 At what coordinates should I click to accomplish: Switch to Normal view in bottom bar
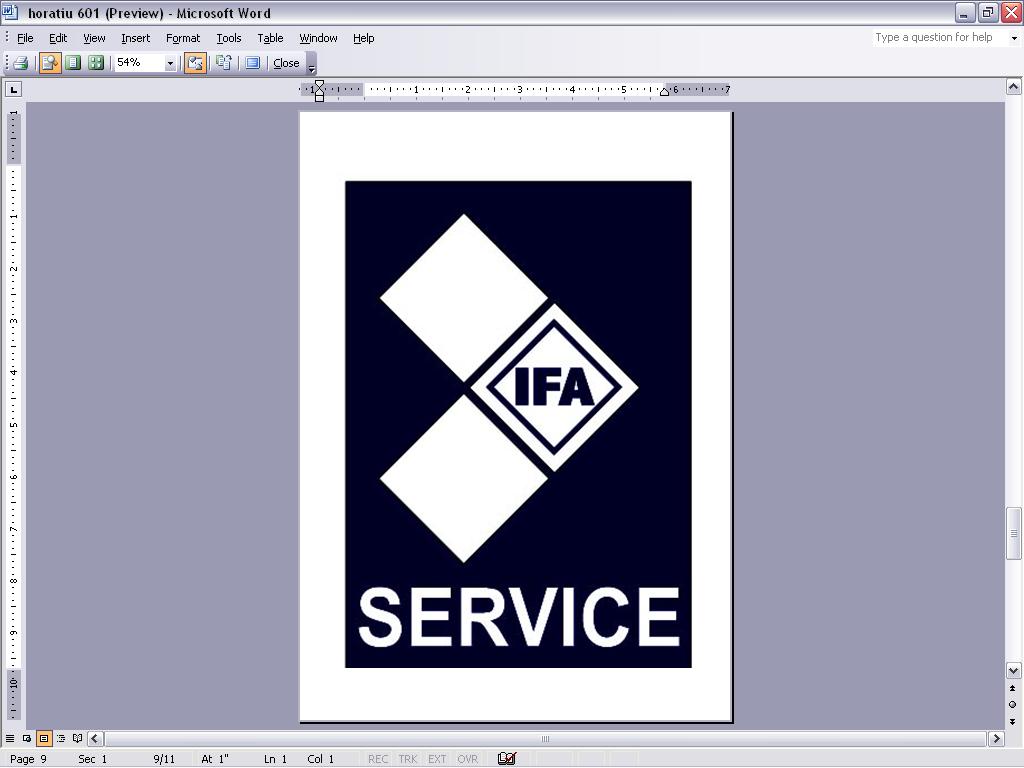pos(10,739)
